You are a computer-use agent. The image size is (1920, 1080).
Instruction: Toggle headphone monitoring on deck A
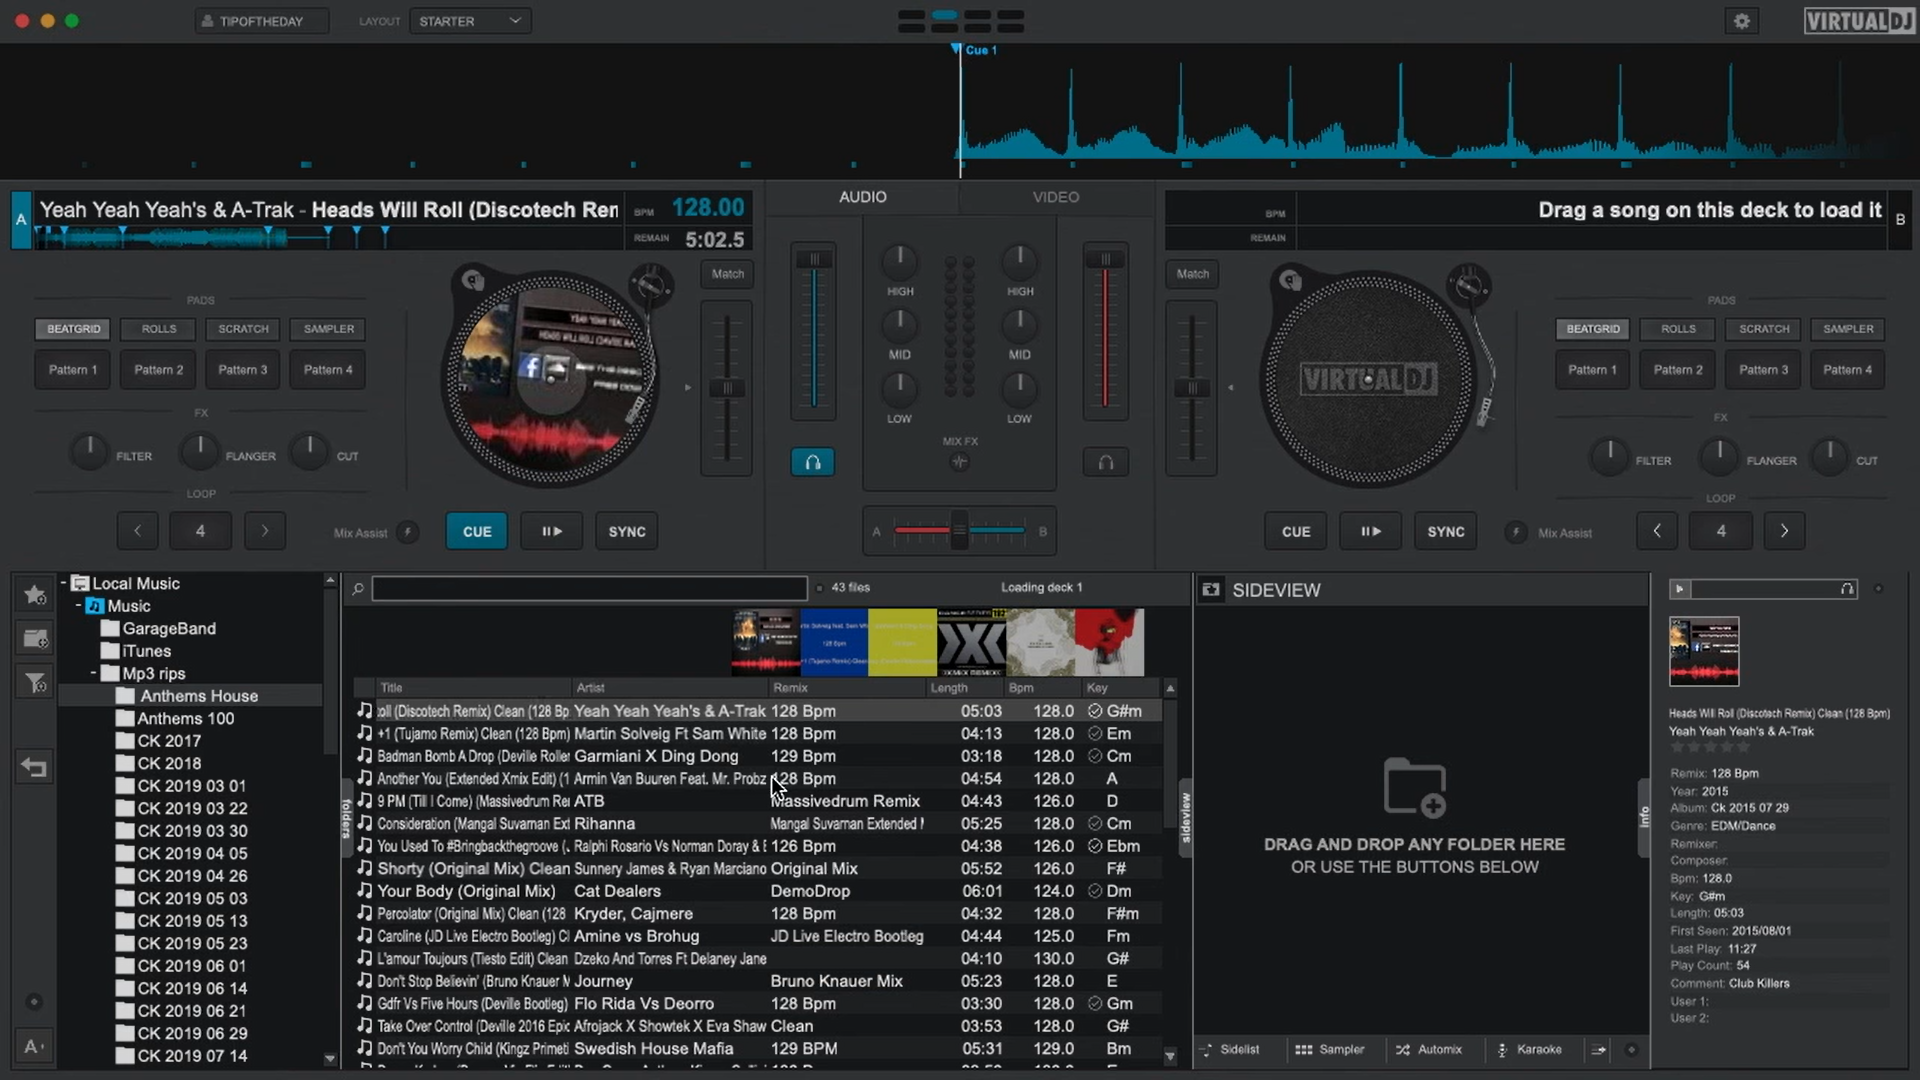pos(812,461)
